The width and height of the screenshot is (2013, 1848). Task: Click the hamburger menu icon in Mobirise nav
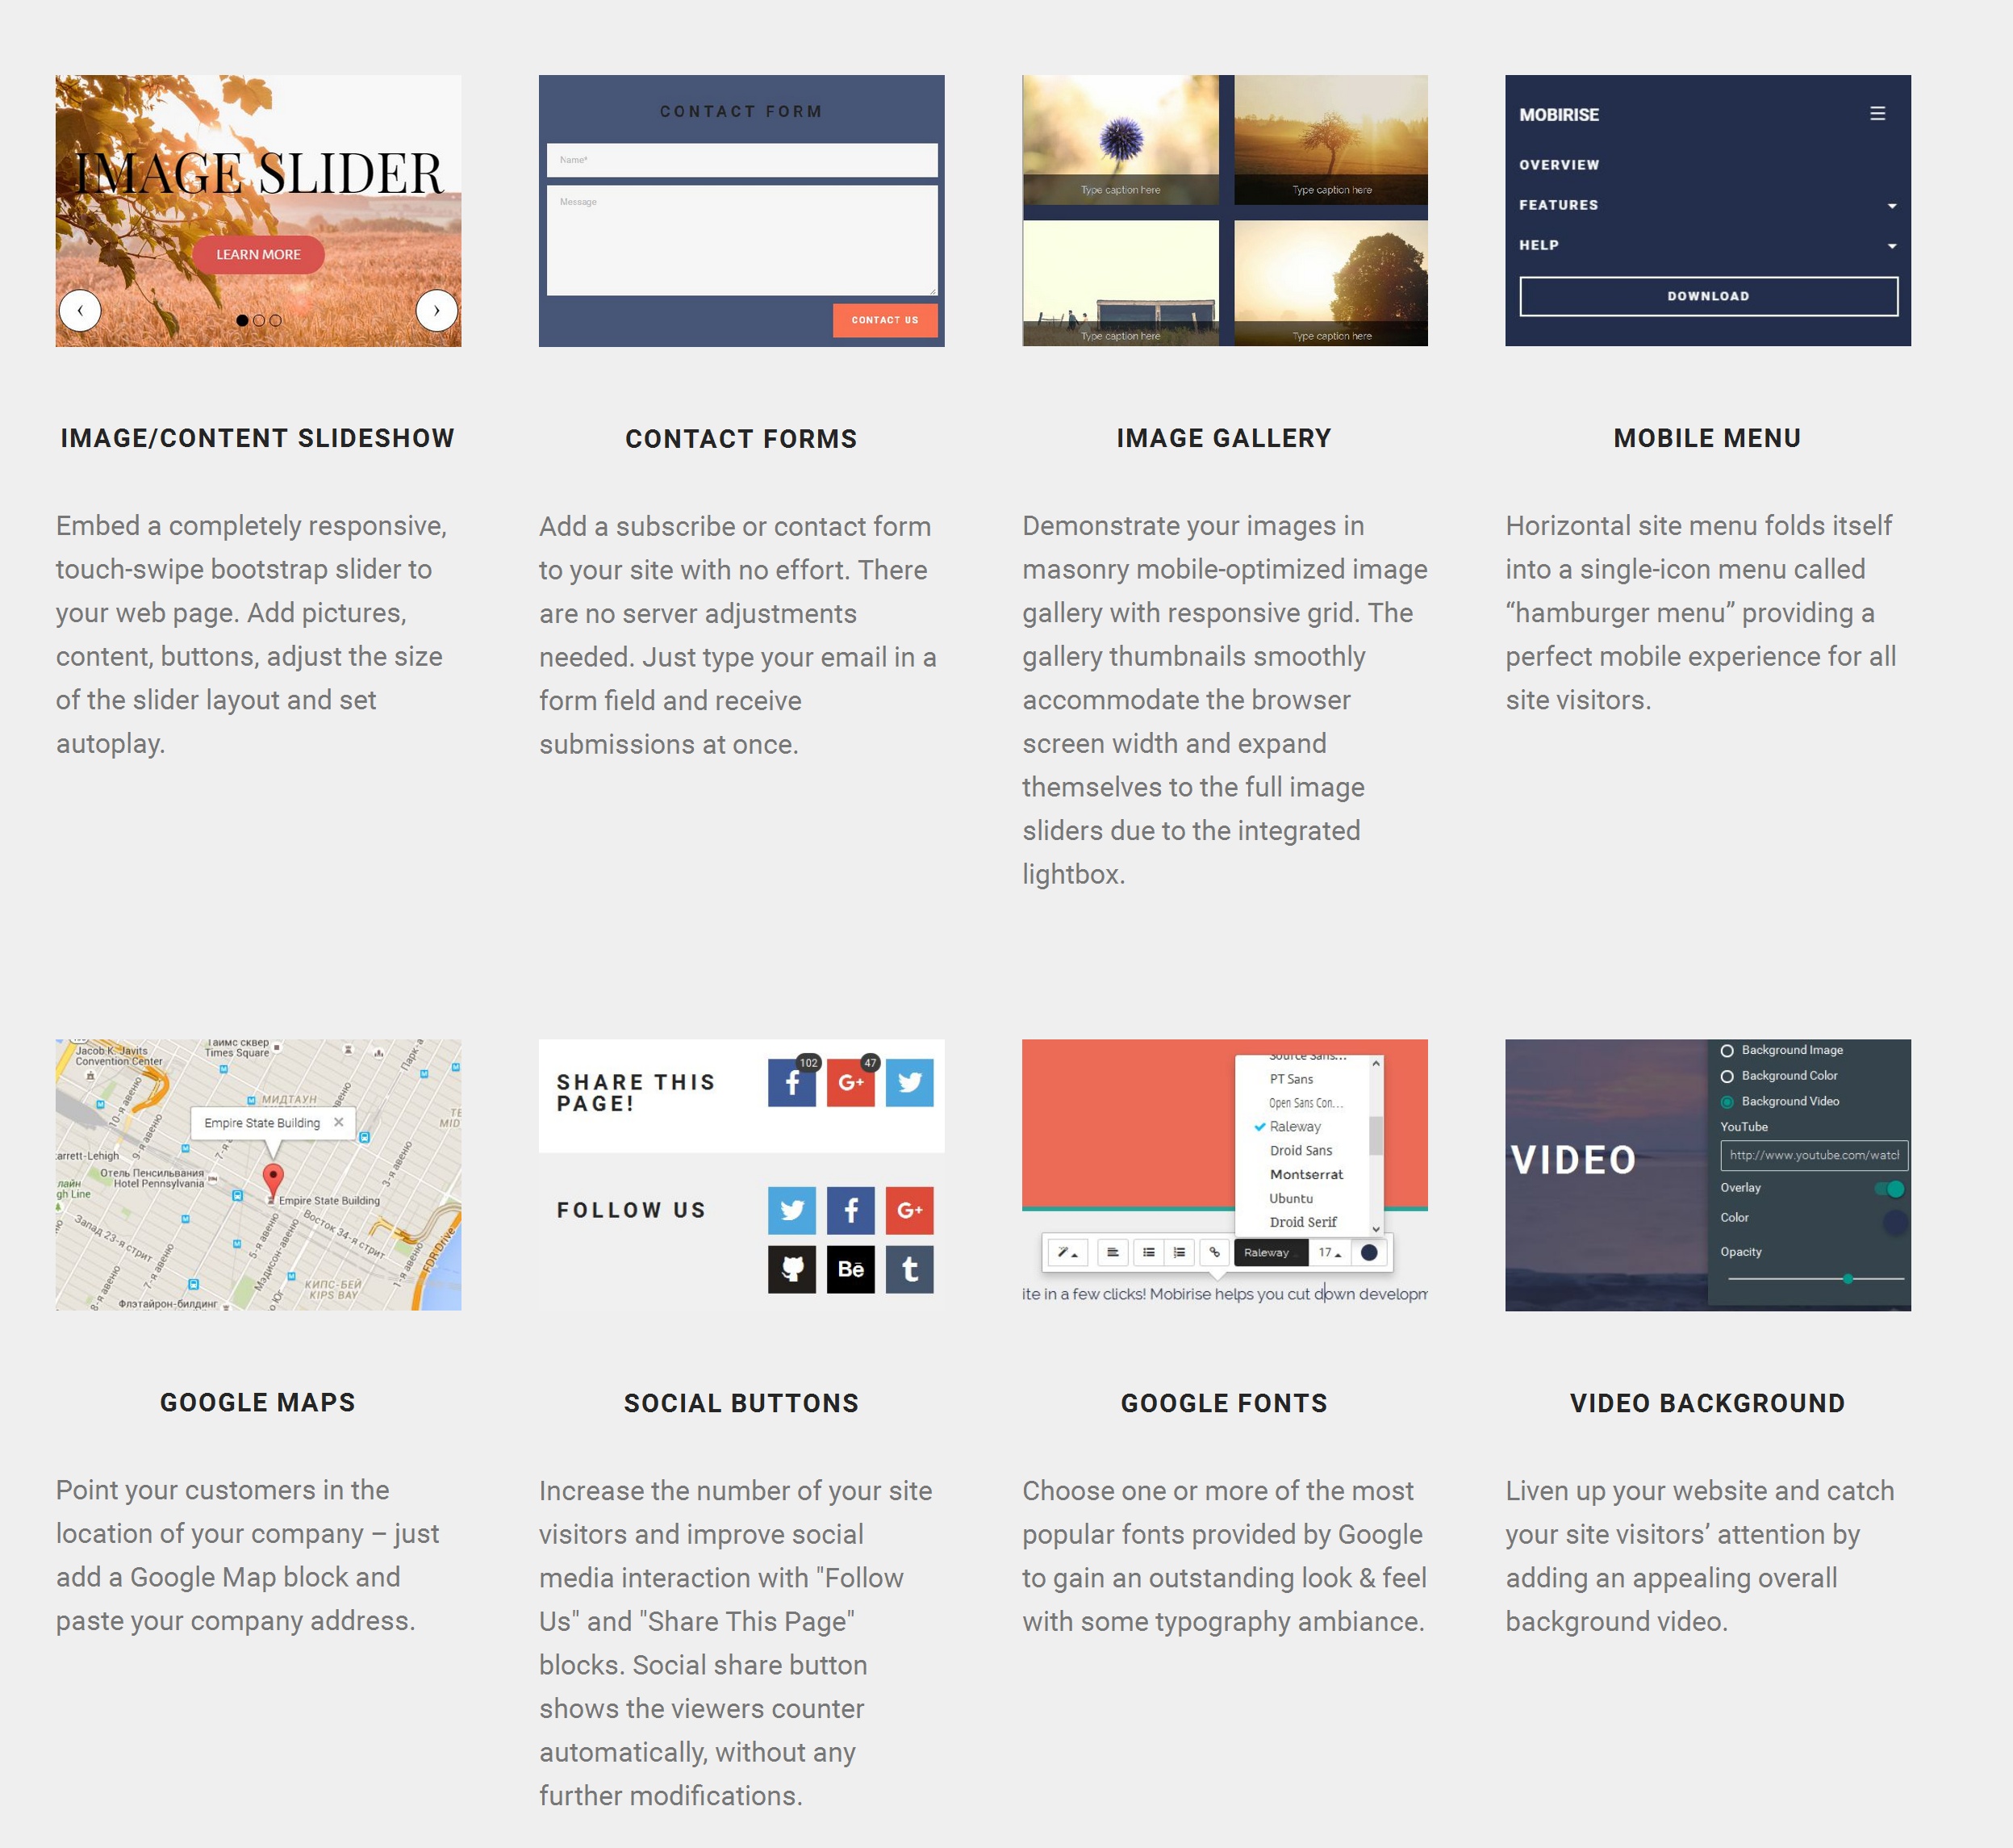pyautogui.click(x=1878, y=112)
